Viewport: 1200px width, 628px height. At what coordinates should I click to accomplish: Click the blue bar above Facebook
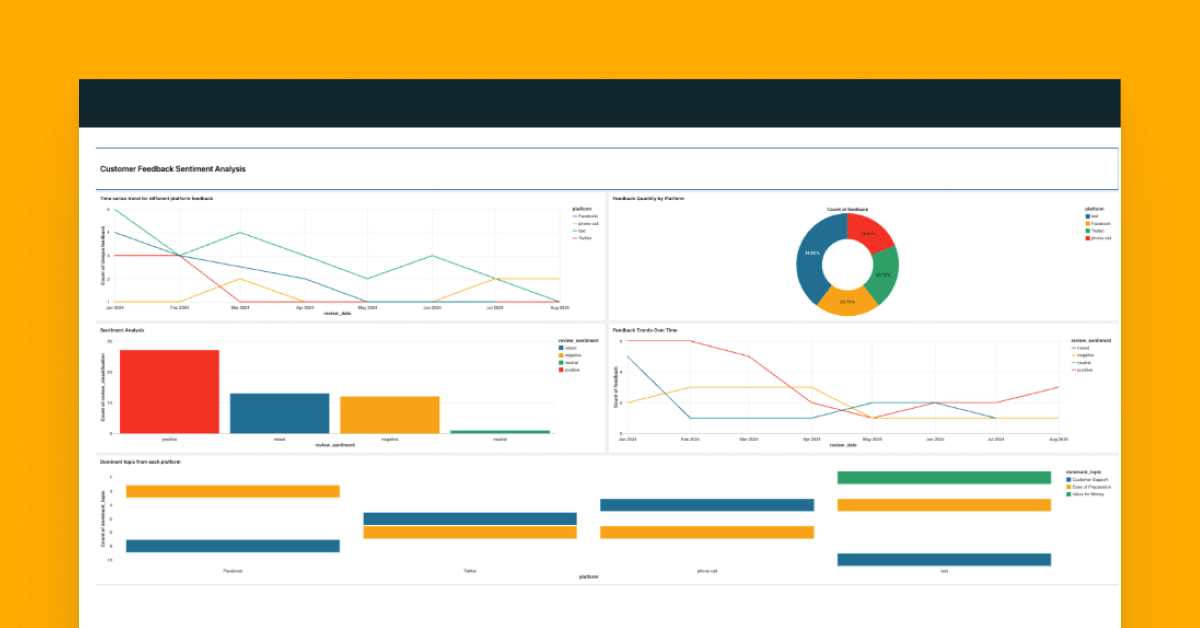point(233,546)
